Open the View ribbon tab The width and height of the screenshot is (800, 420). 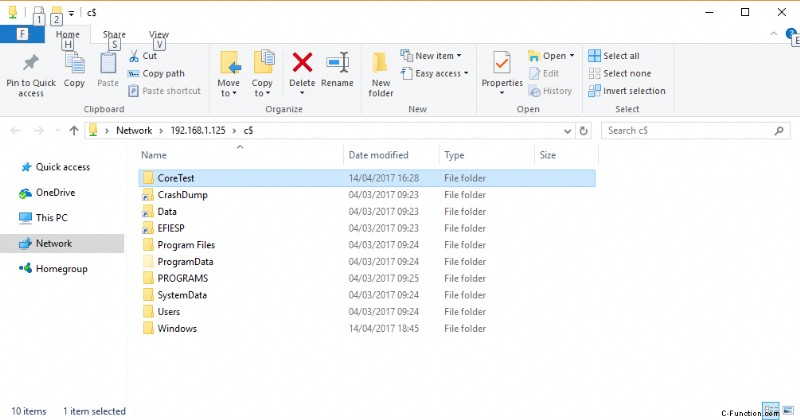click(159, 34)
